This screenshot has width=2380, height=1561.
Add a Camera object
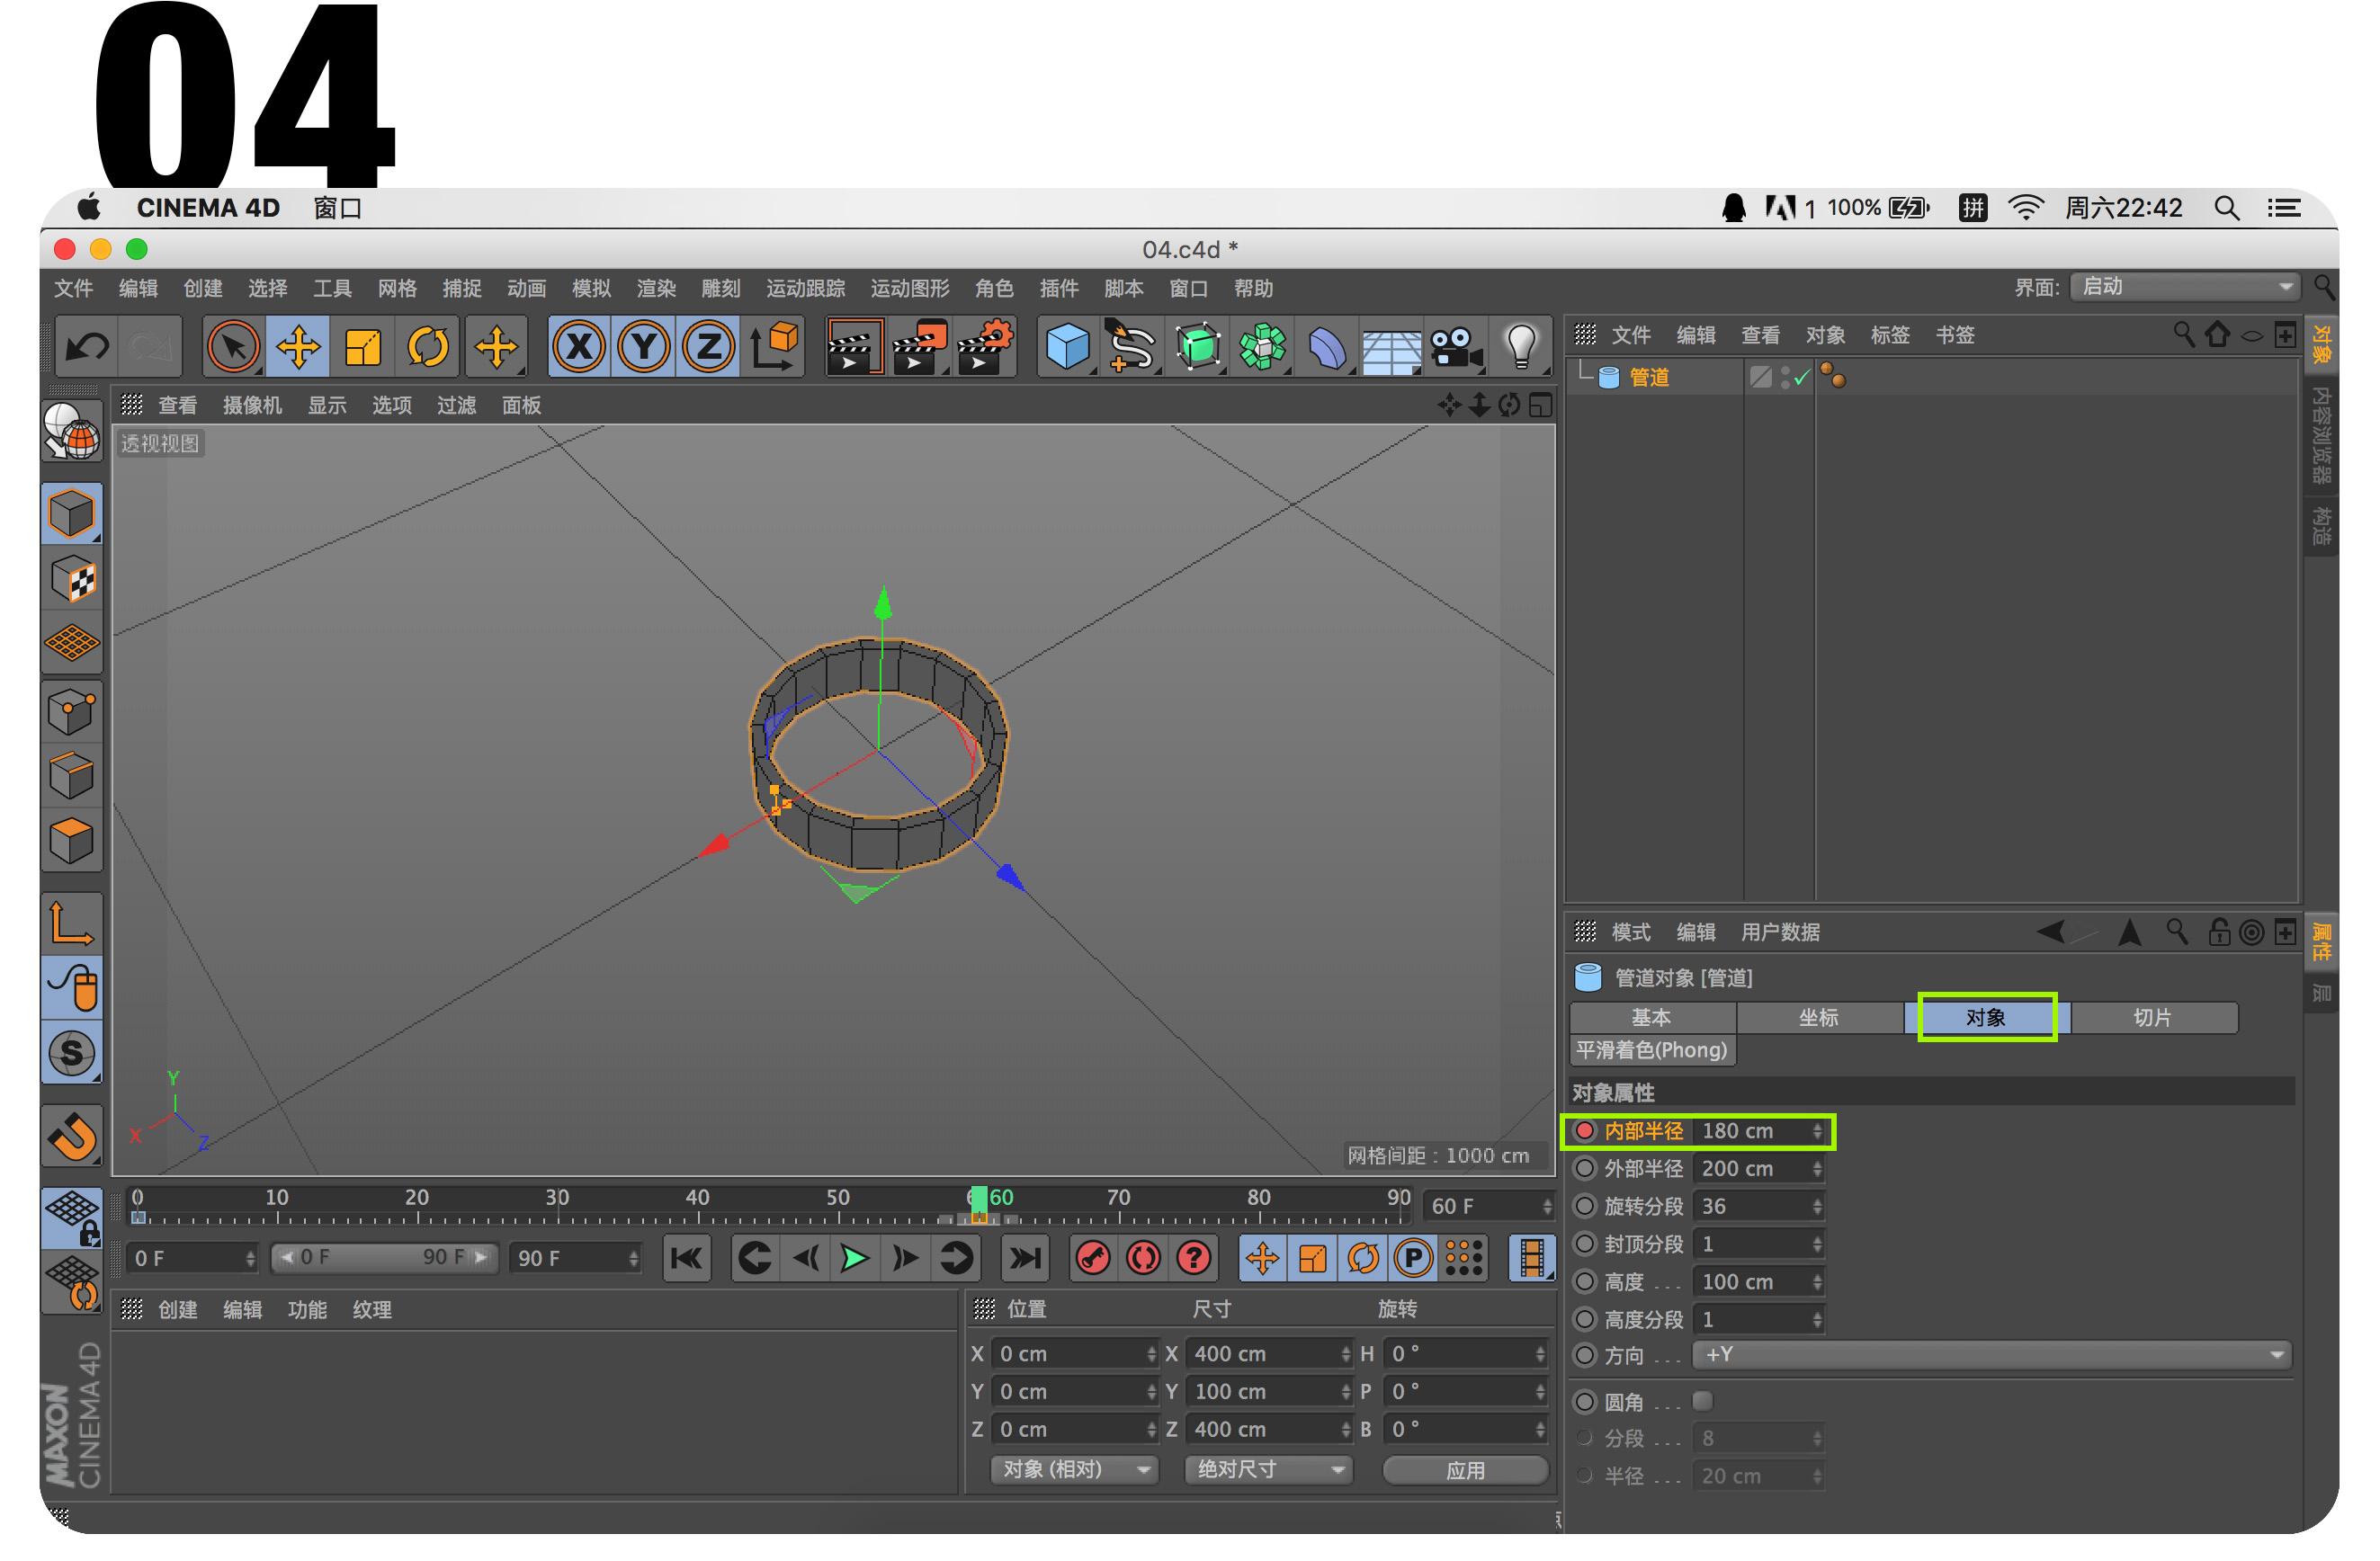point(1455,348)
